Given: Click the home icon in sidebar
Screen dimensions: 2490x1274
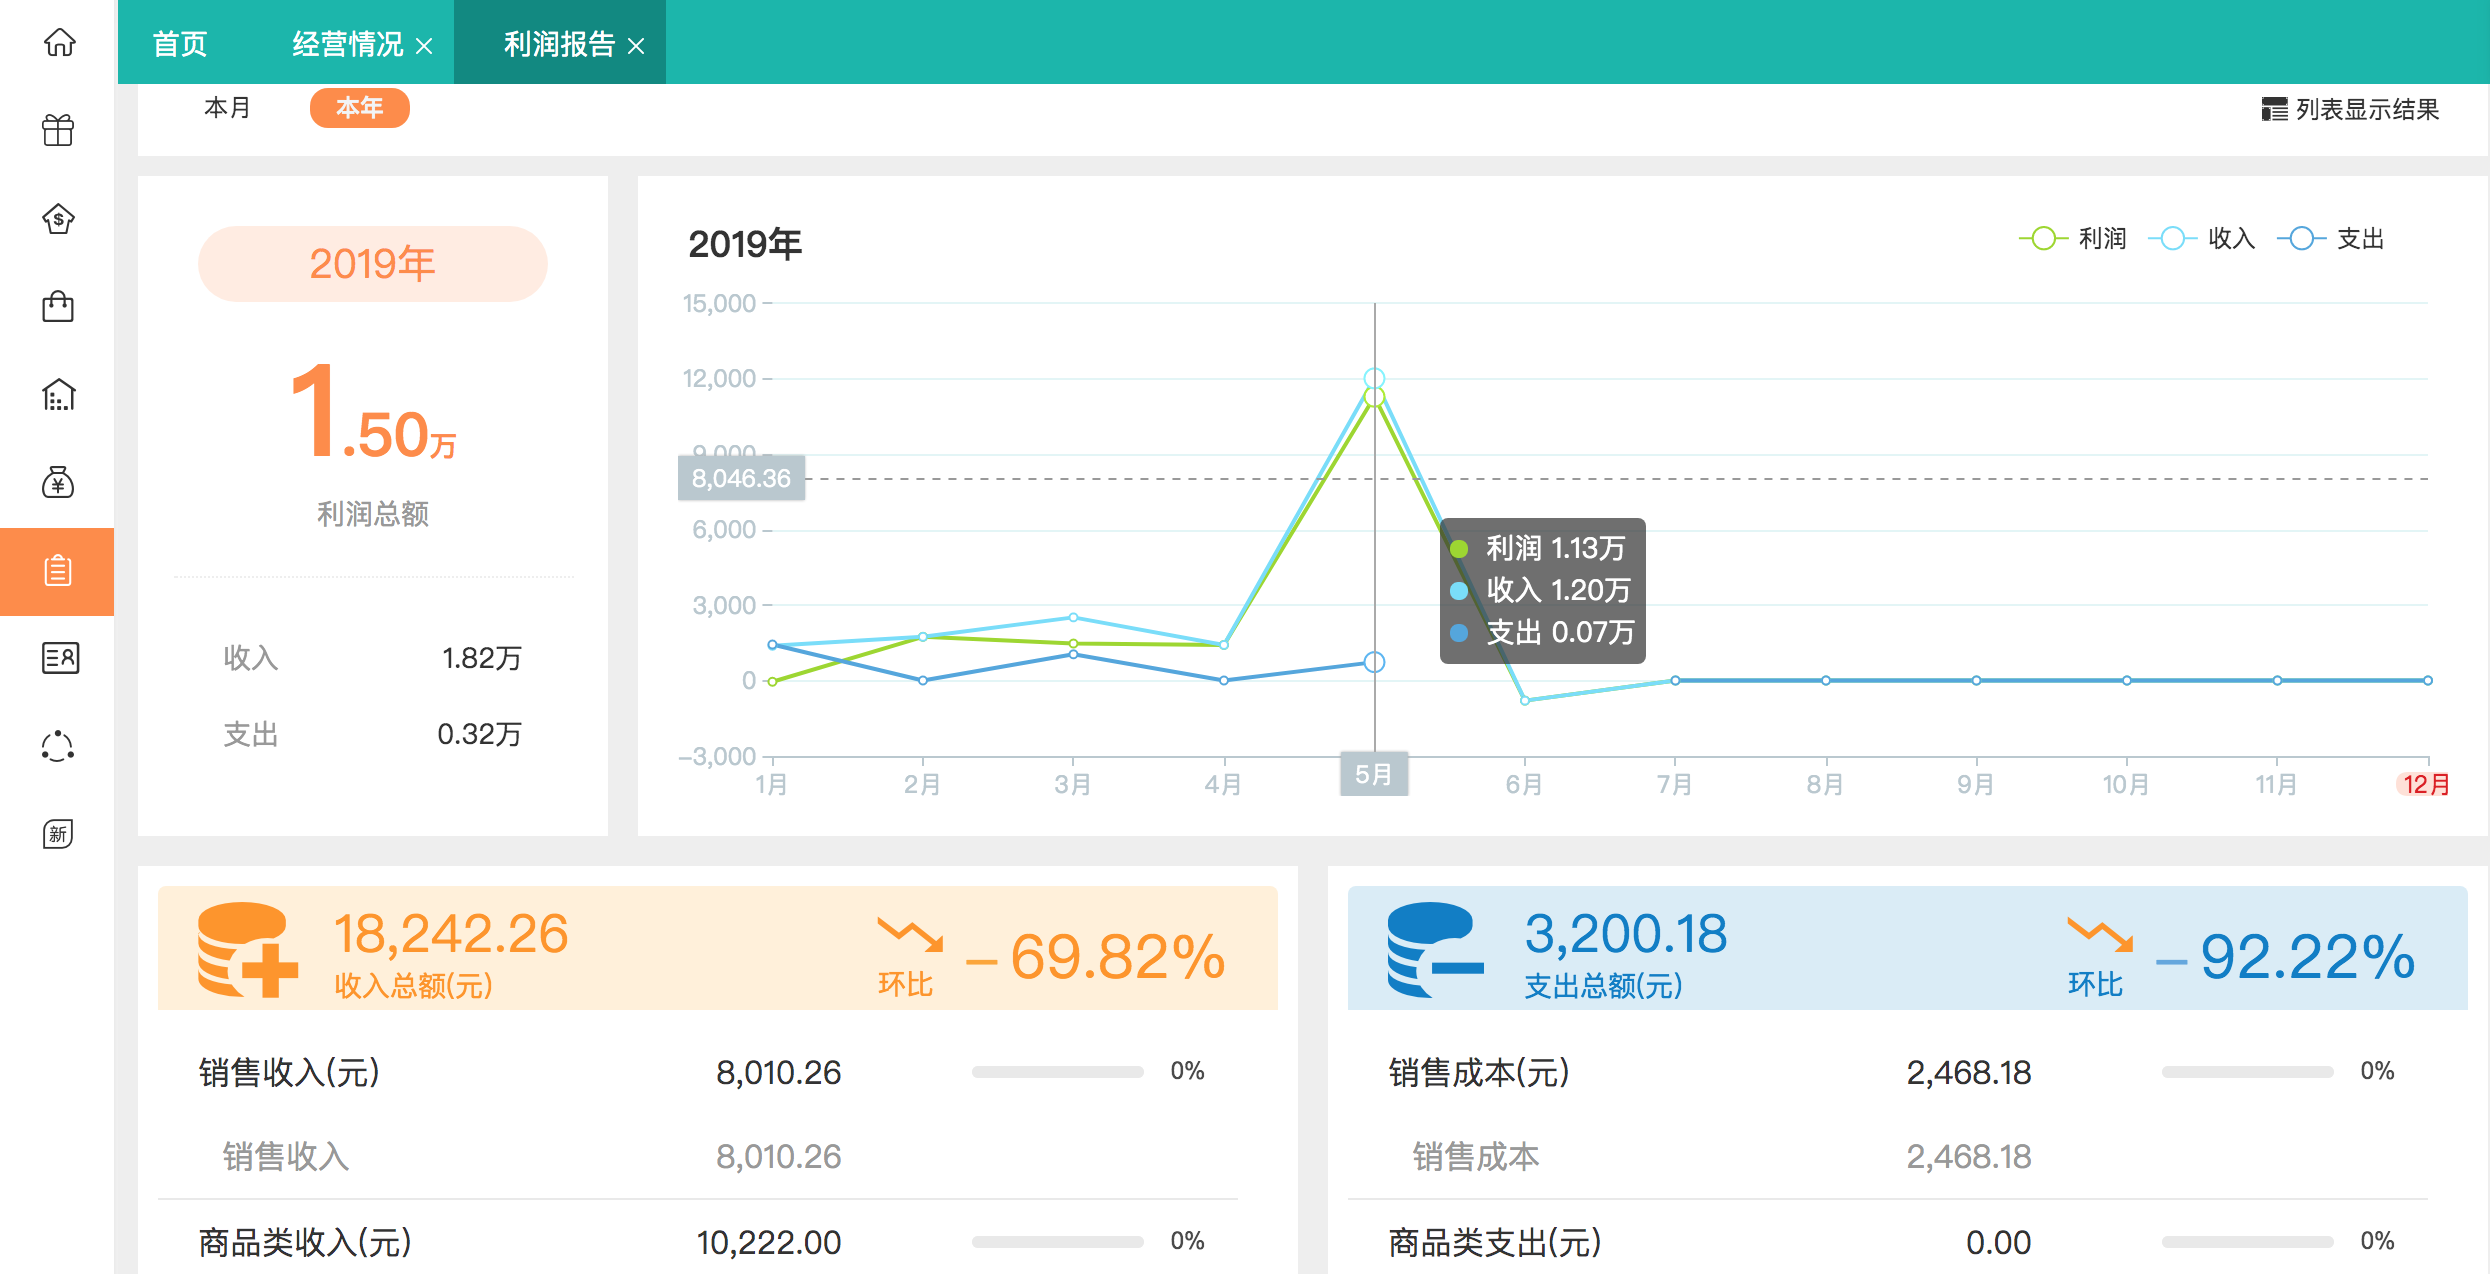Looking at the screenshot, I should (58, 42).
